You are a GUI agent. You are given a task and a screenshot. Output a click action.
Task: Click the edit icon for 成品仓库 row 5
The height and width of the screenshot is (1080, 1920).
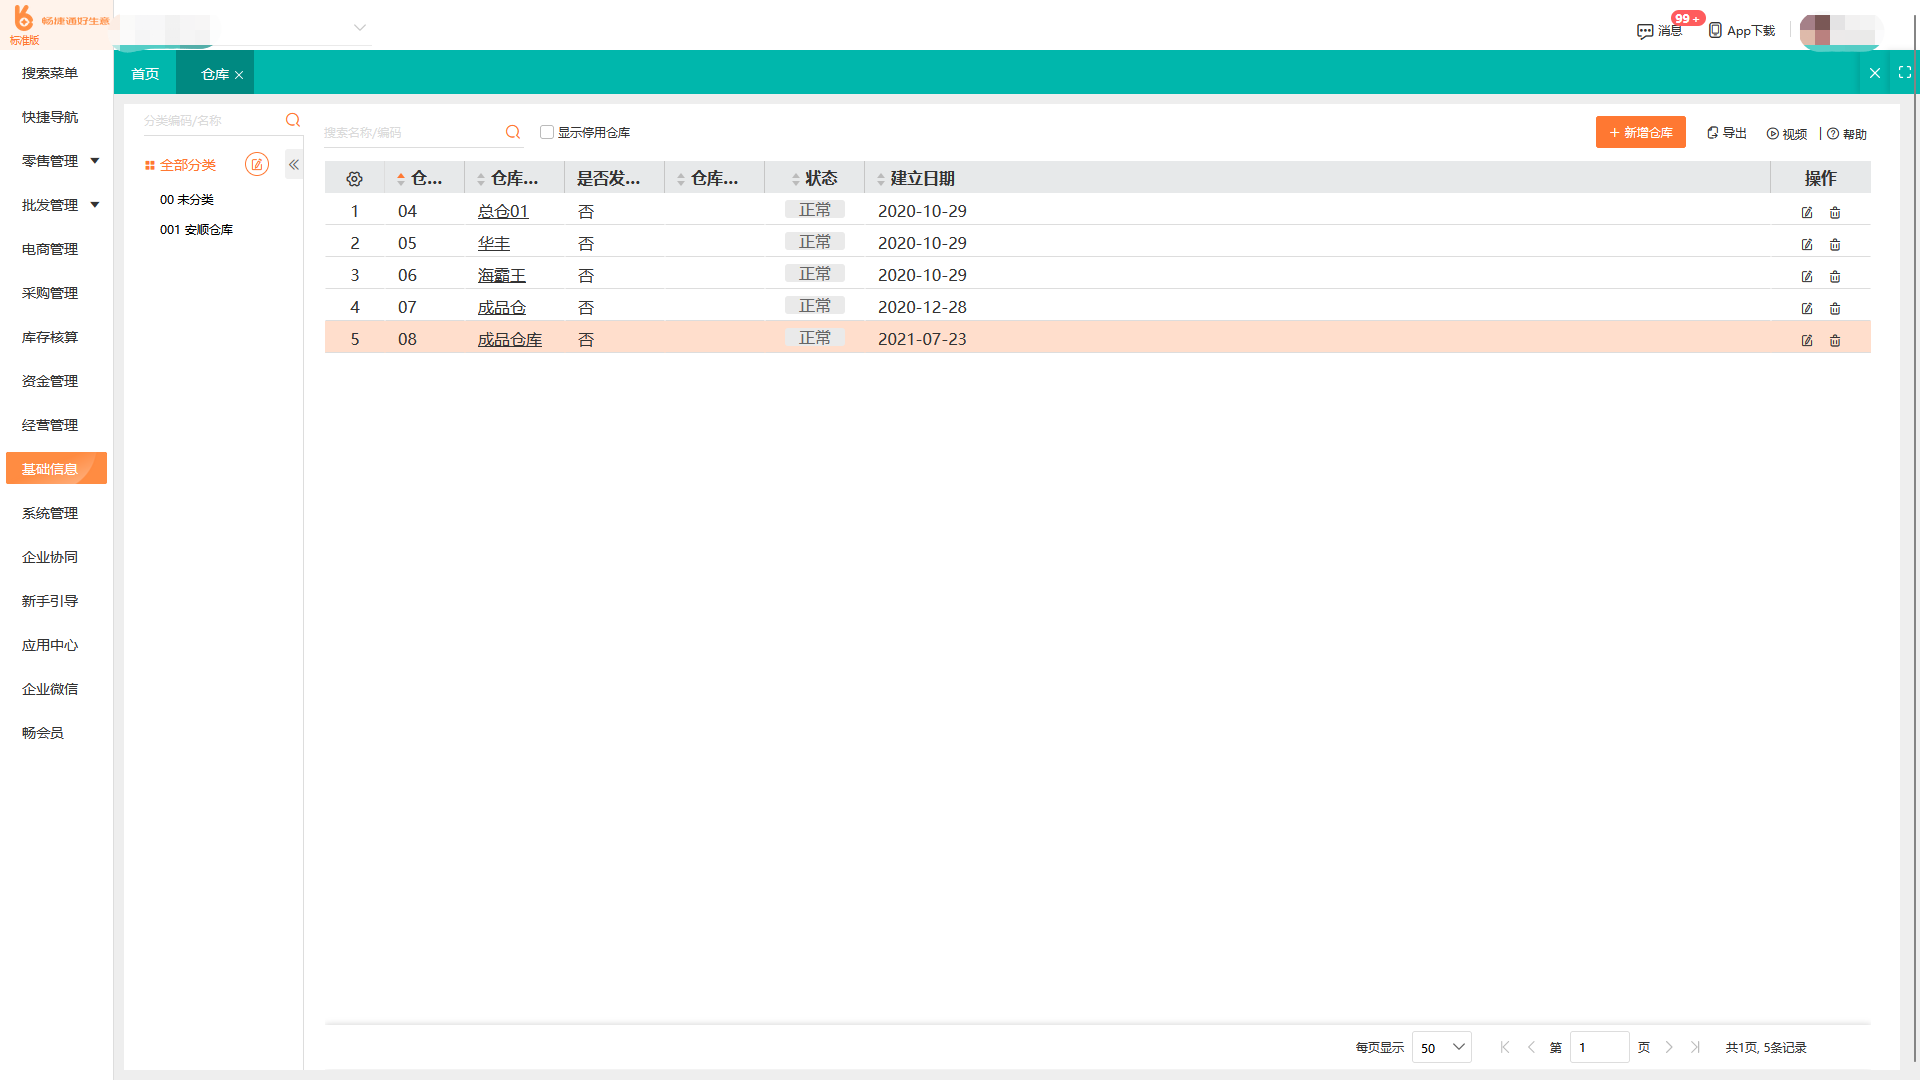(x=1807, y=339)
